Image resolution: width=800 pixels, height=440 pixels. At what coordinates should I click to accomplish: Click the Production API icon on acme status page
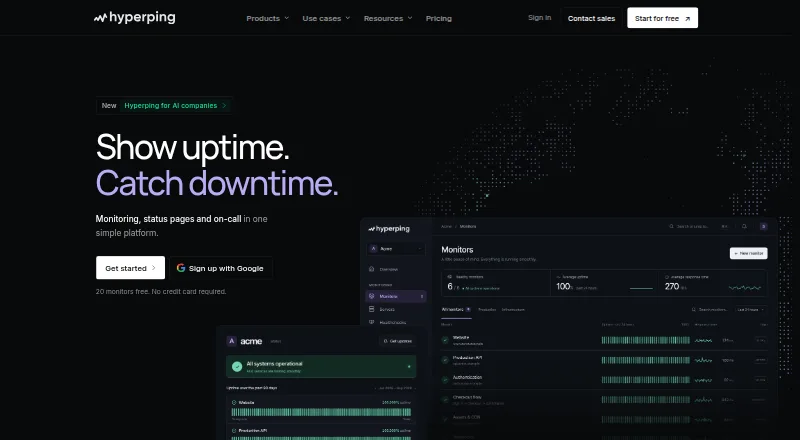[x=234, y=430]
